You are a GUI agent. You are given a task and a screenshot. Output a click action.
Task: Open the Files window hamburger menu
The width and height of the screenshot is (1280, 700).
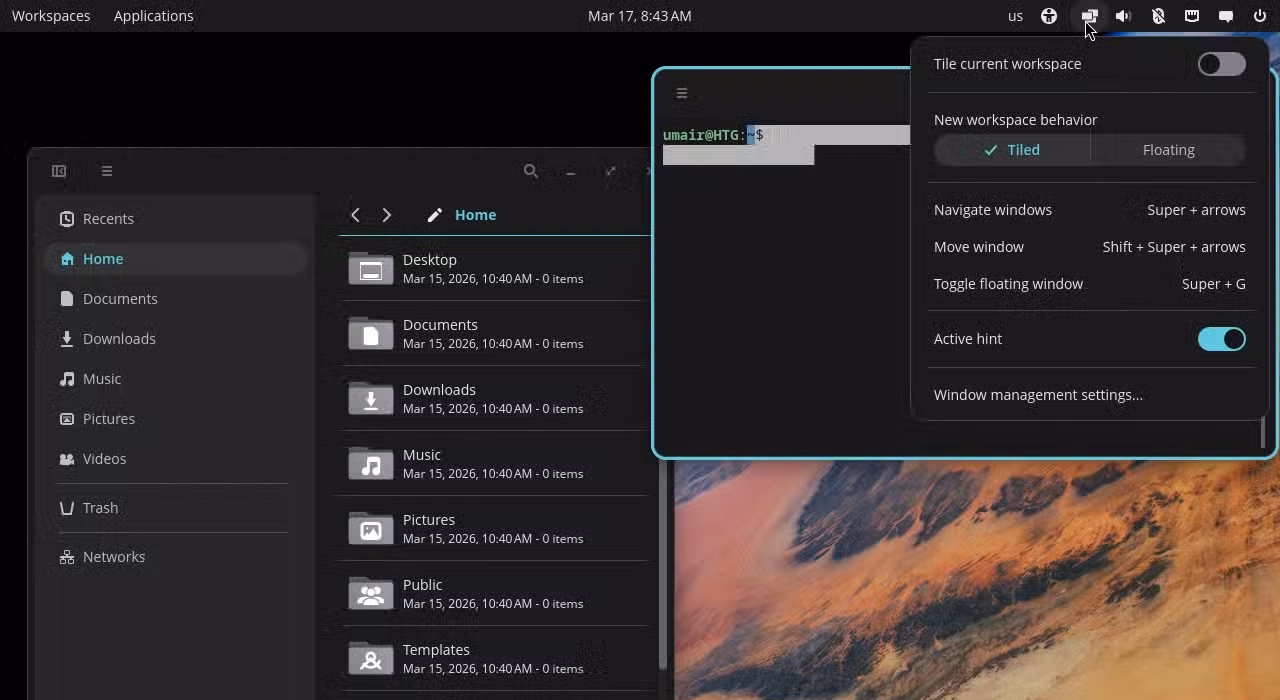click(x=107, y=171)
